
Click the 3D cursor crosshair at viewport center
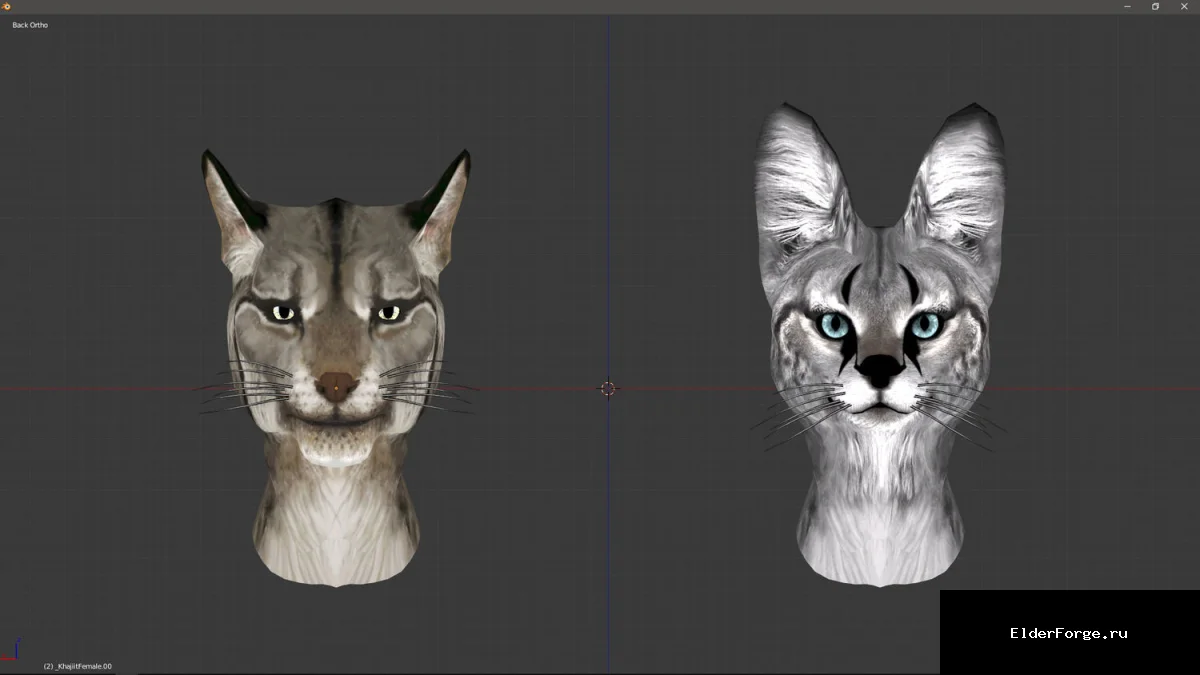pos(608,388)
